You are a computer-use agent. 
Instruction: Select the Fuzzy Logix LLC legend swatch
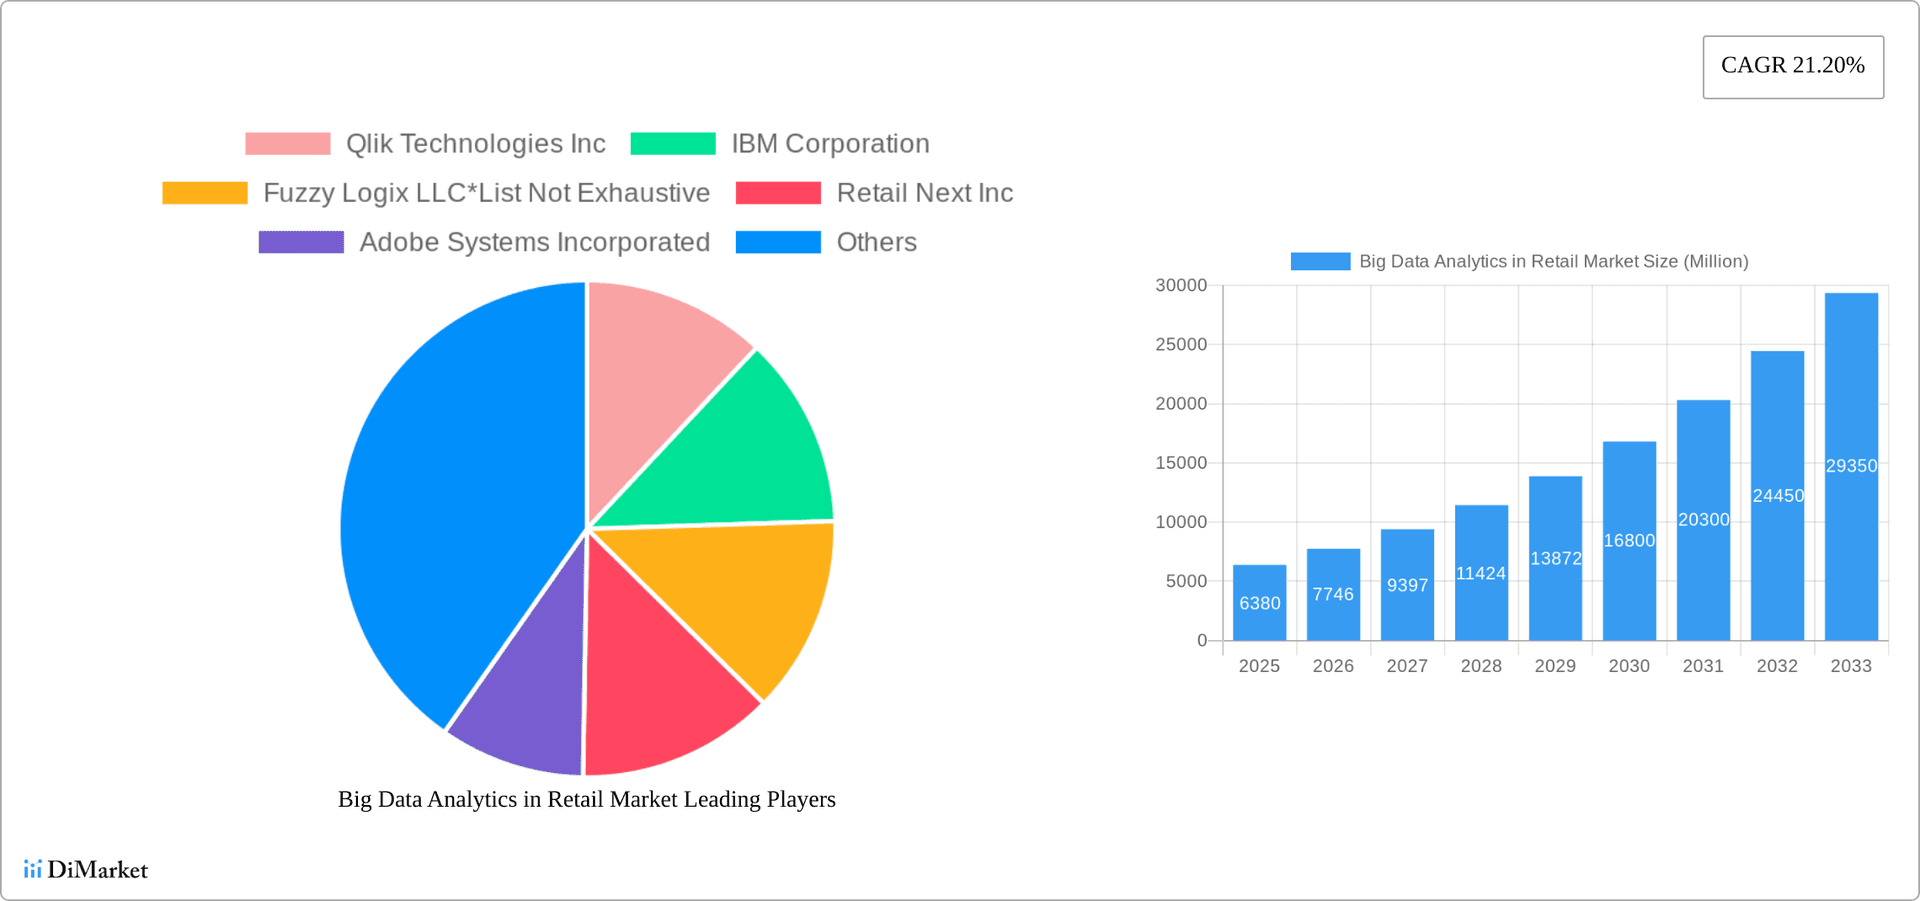coord(204,192)
